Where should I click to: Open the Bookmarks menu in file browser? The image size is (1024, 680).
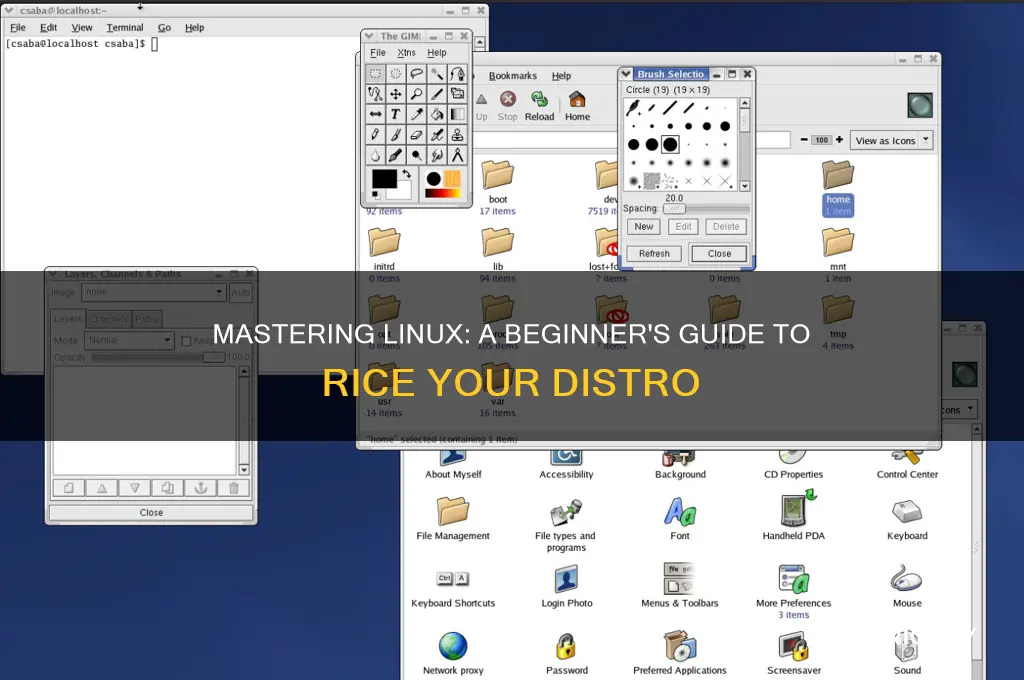(513, 76)
